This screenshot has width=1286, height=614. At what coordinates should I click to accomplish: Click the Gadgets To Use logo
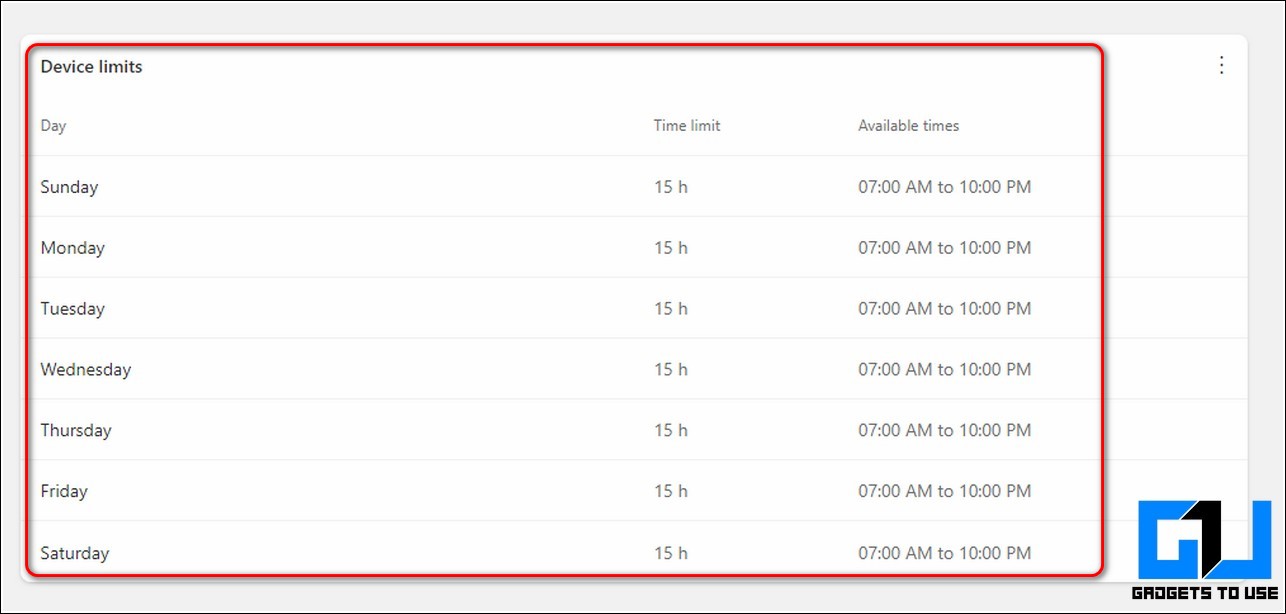tap(1204, 551)
